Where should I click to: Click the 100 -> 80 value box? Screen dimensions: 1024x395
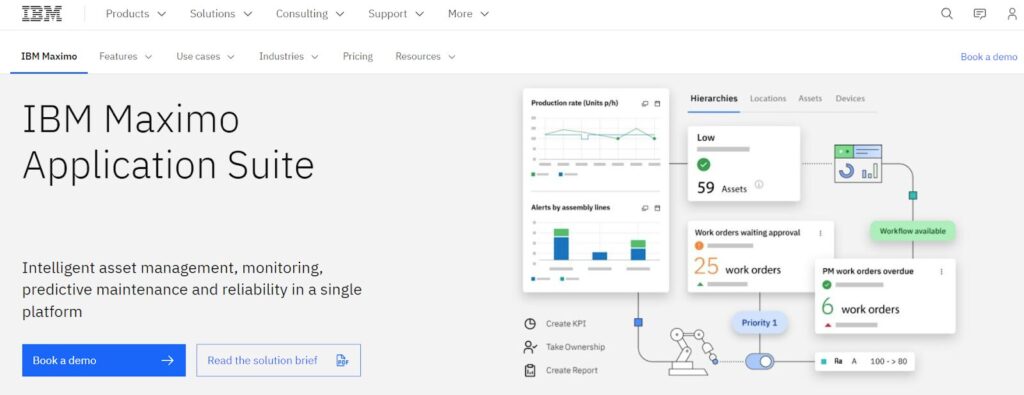pyautogui.click(x=865, y=361)
